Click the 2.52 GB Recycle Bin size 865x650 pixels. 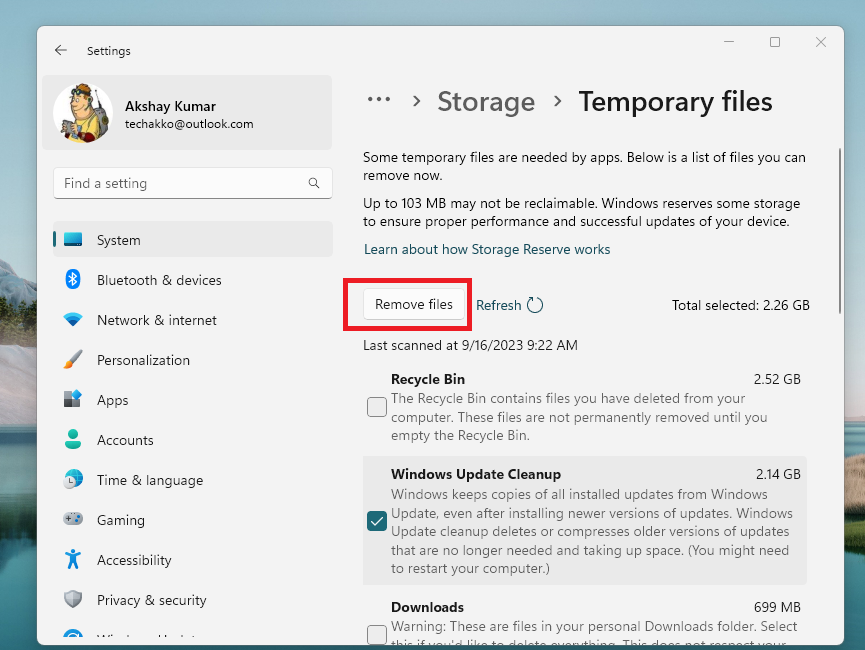click(x=777, y=379)
